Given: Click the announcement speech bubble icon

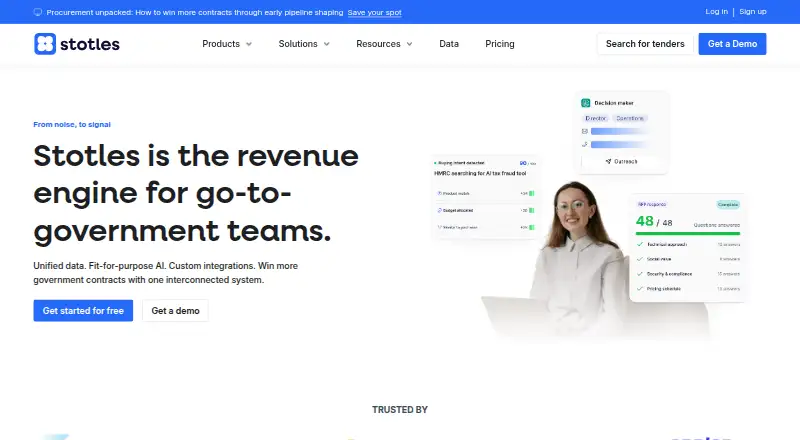Looking at the screenshot, I should (x=38, y=12).
